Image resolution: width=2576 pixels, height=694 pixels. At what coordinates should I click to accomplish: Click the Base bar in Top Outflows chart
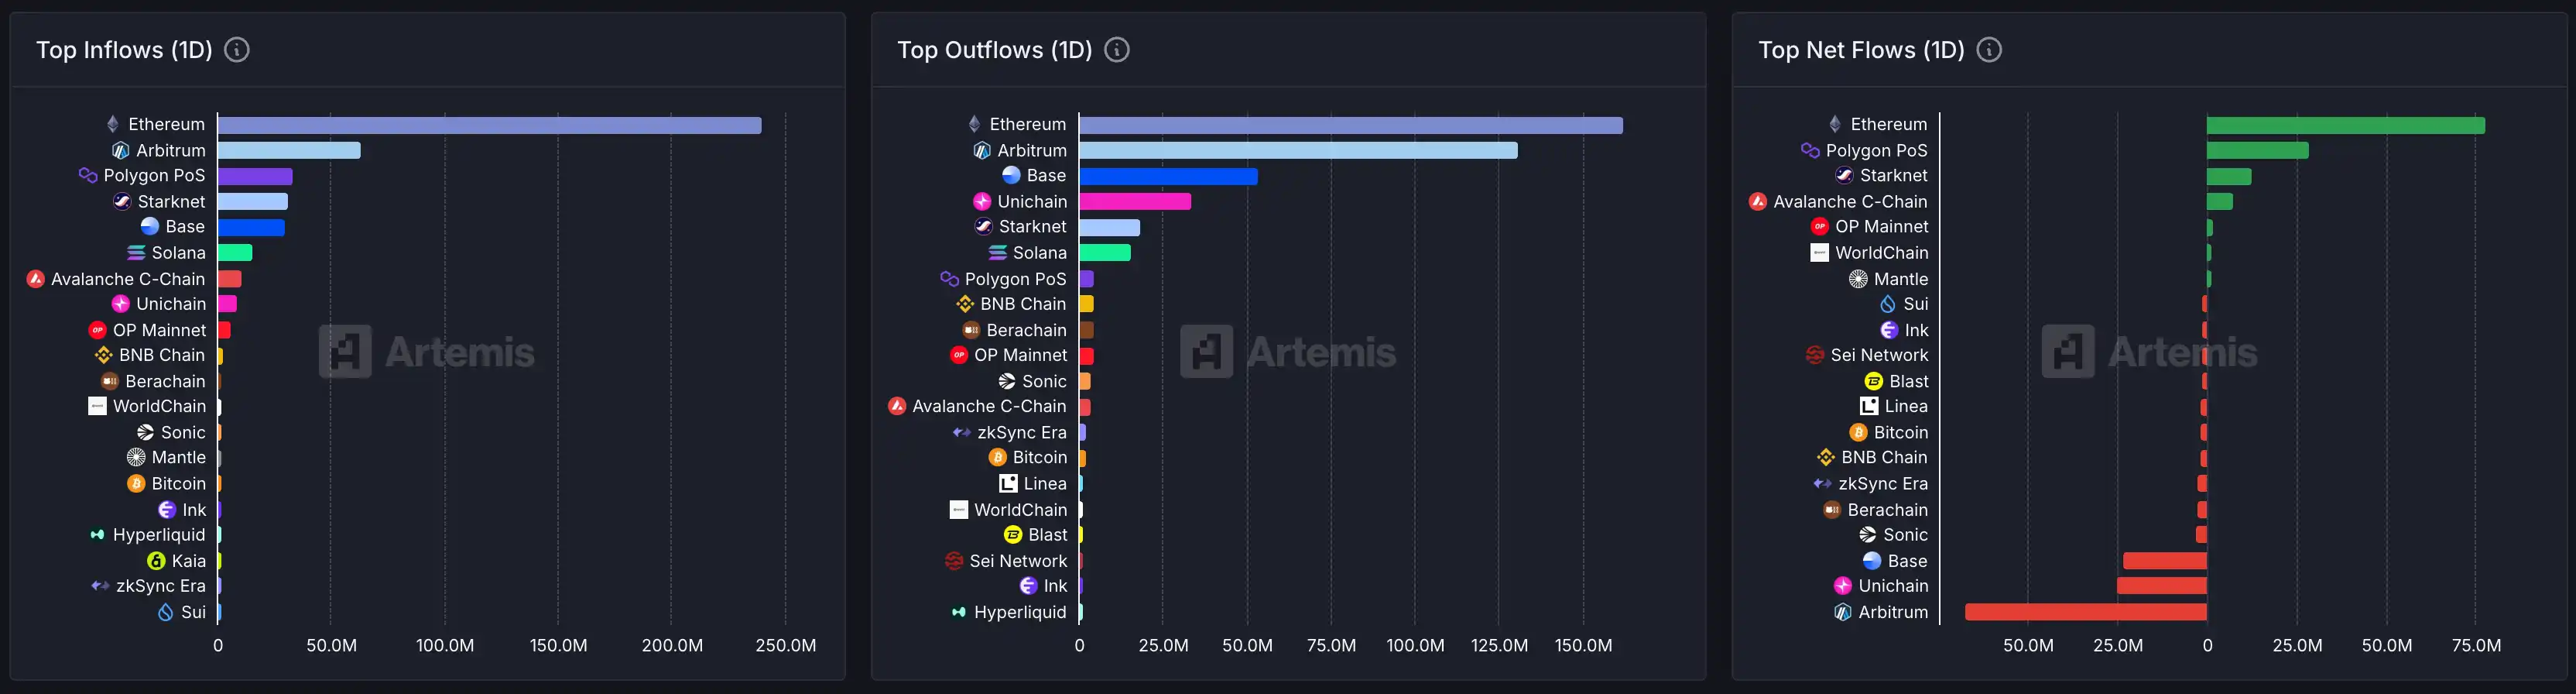click(x=1168, y=176)
